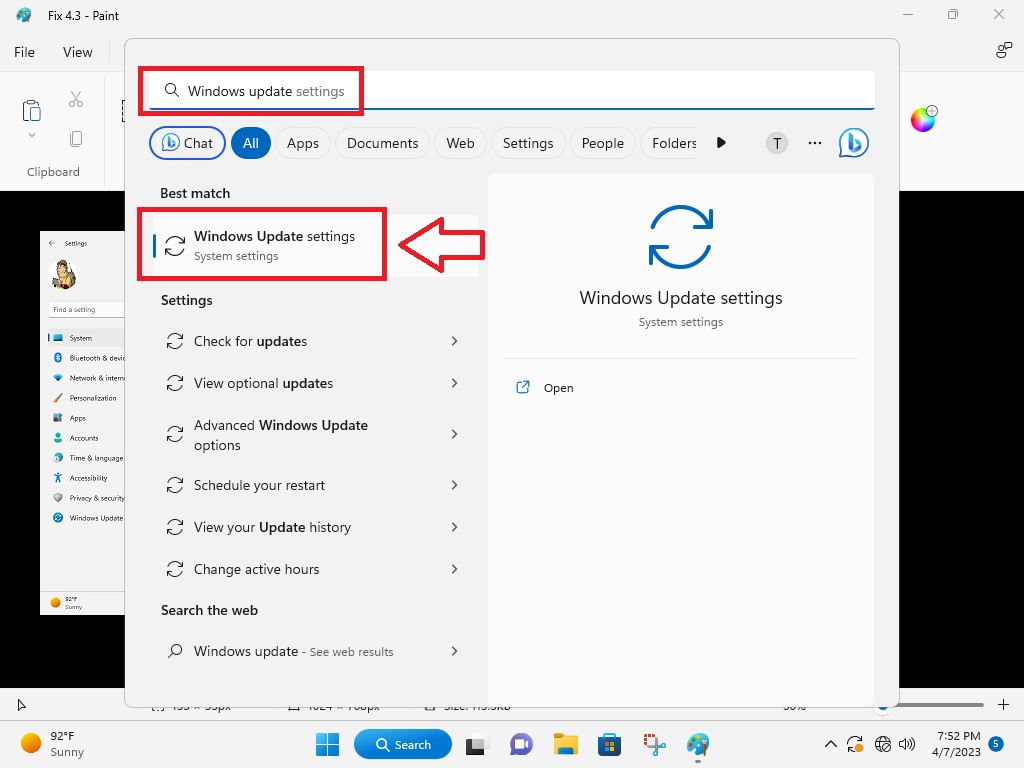Click the Paste clipboard icon in Paint
This screenshot has height=768, width=1024.
(31, 110)
